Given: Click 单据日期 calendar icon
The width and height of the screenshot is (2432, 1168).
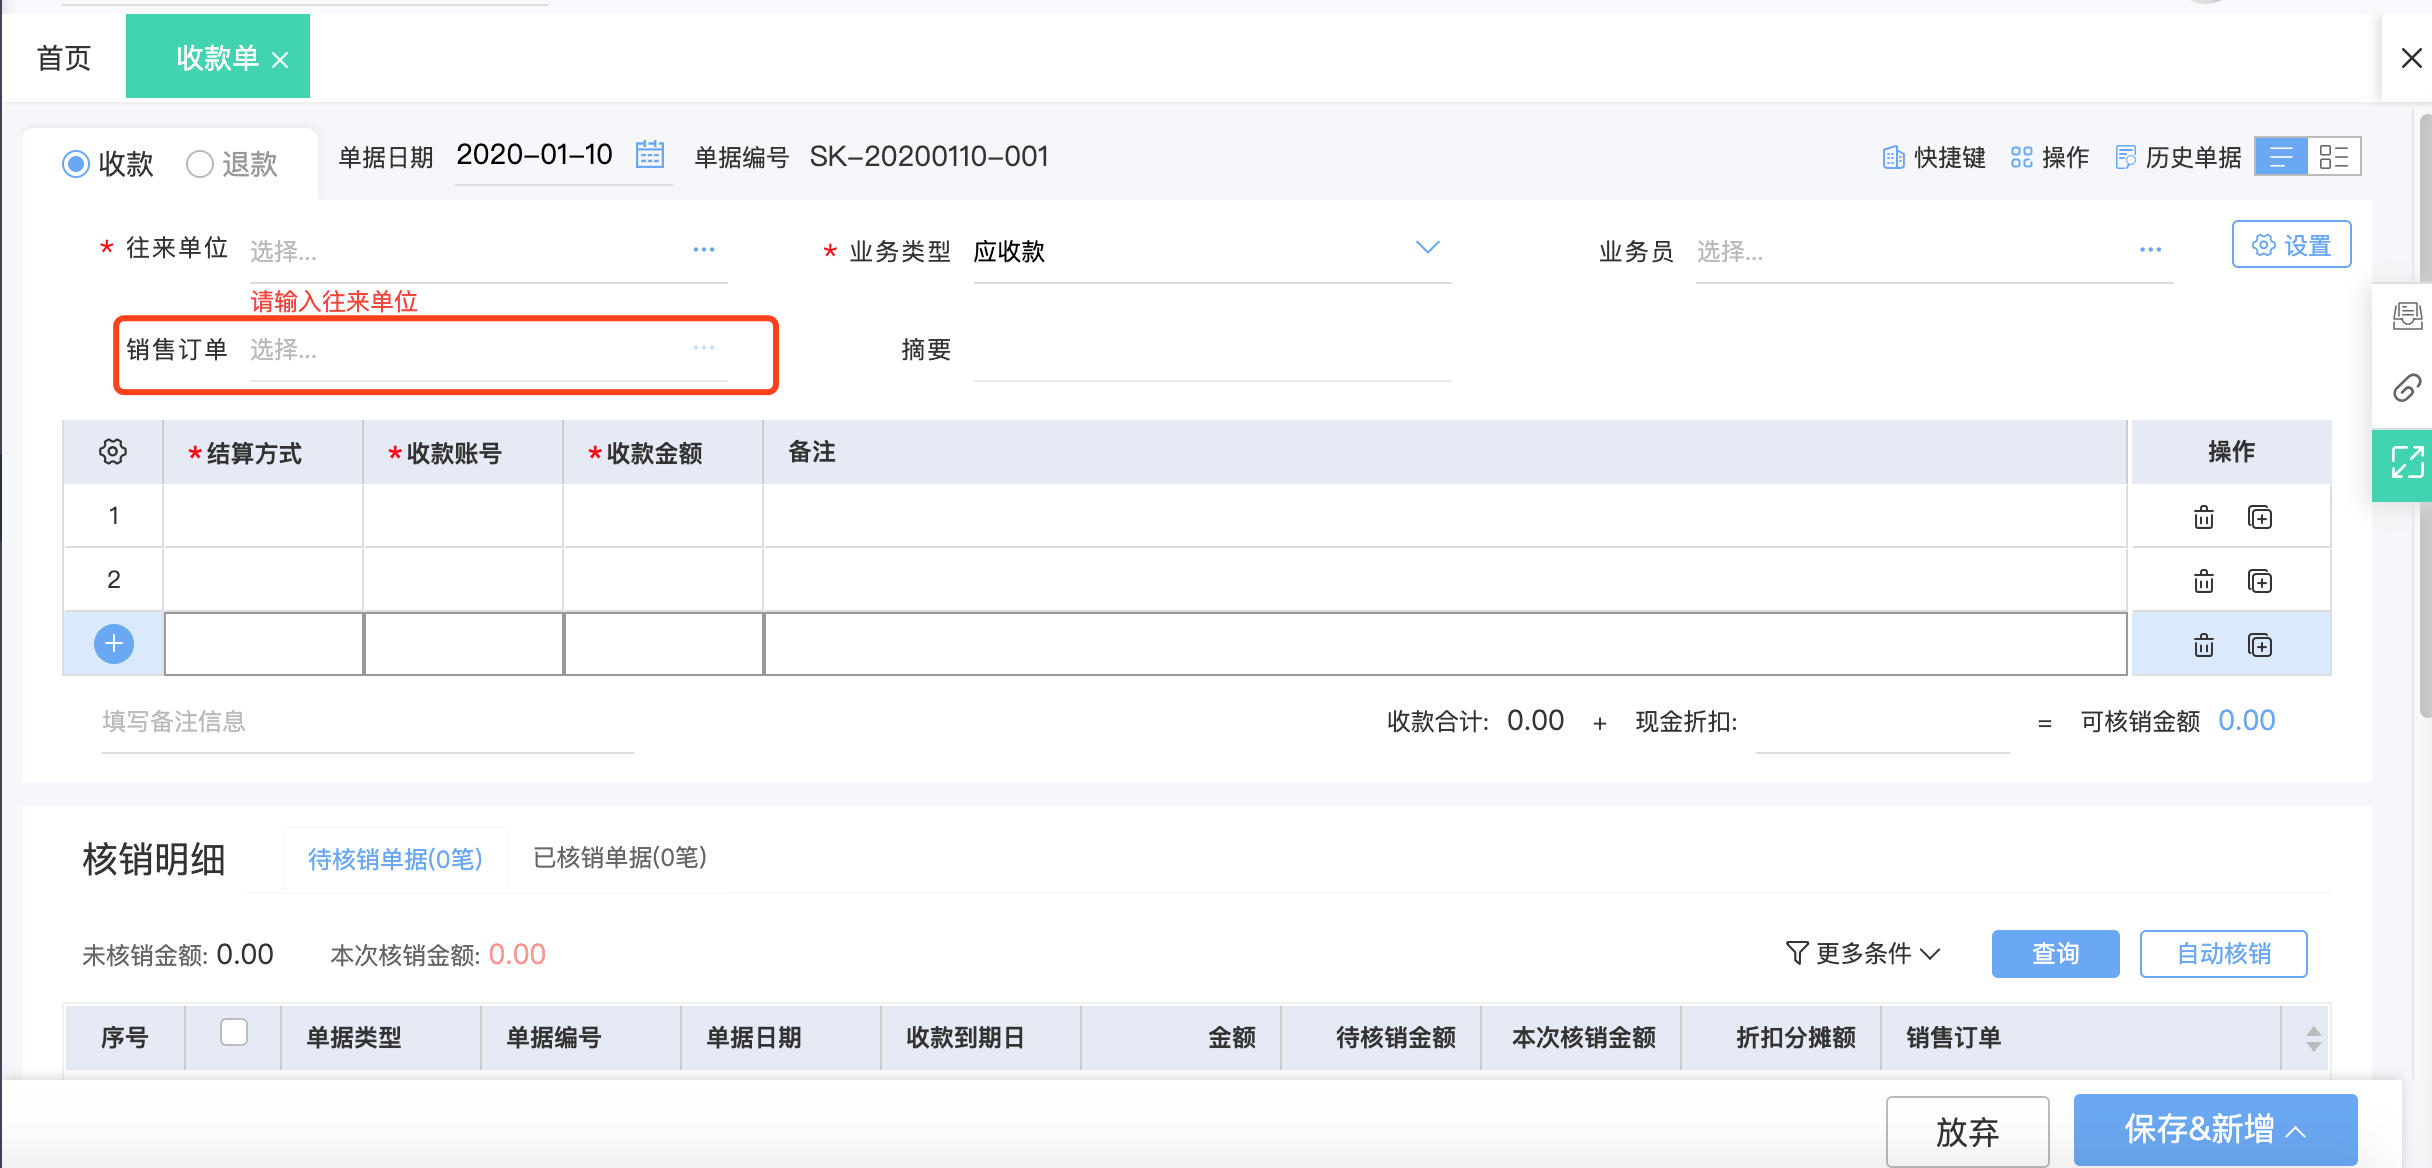Looking at the screenshot, I should pyautogui.click(x=653, y=155).
